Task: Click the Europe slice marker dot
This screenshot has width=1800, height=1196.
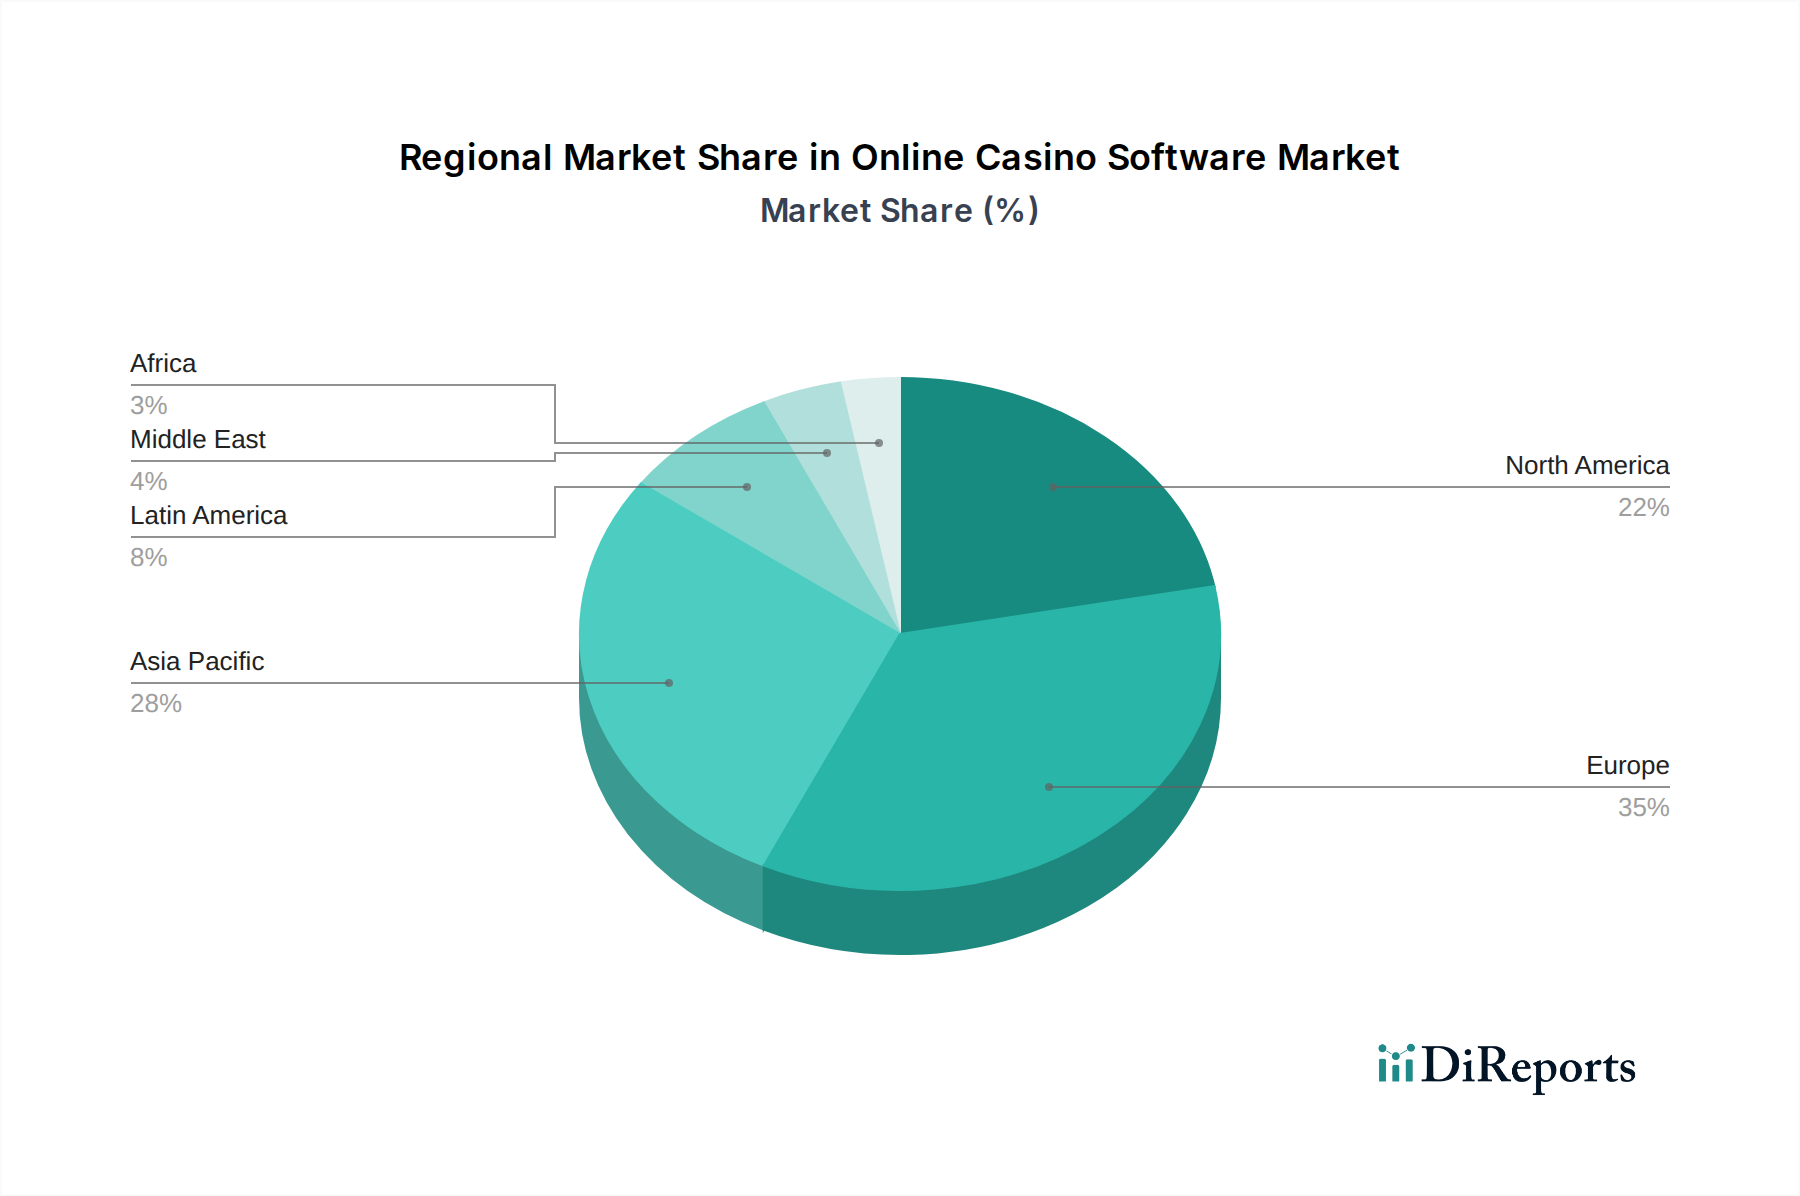Action: pyautogui.click(x=1047, y=786)
